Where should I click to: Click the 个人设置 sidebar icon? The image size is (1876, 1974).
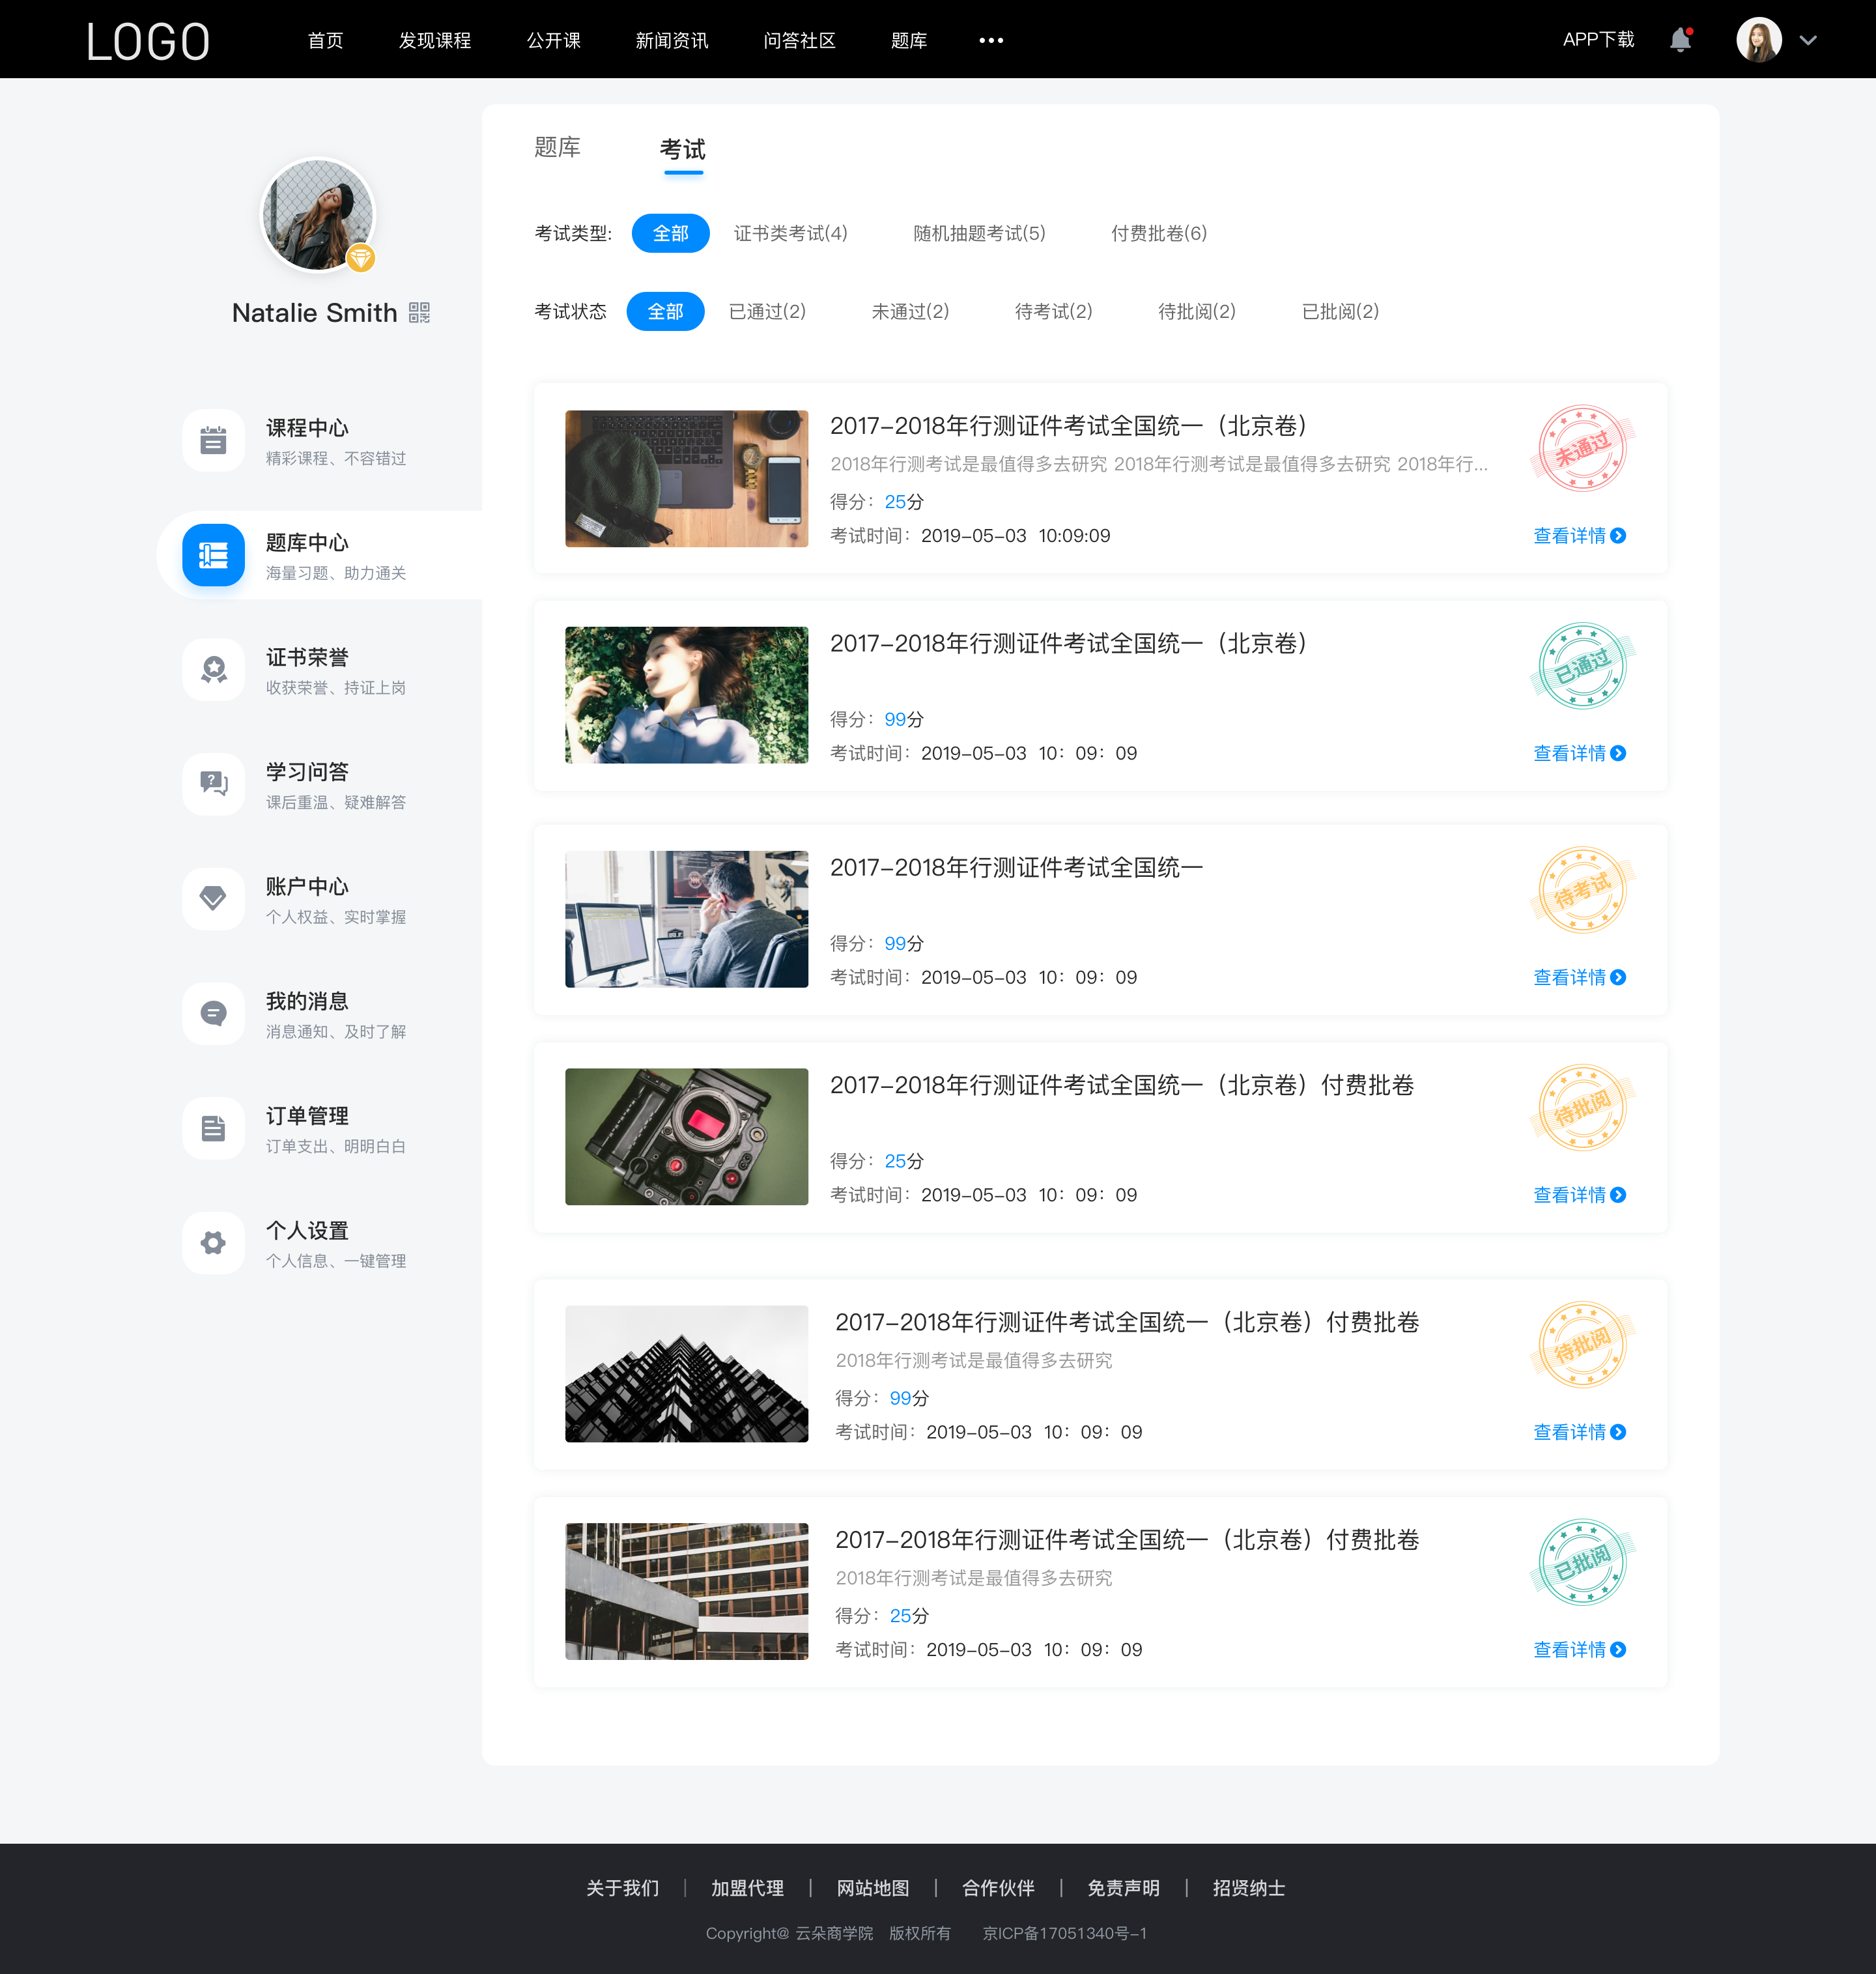click(x=213, y=1242)
